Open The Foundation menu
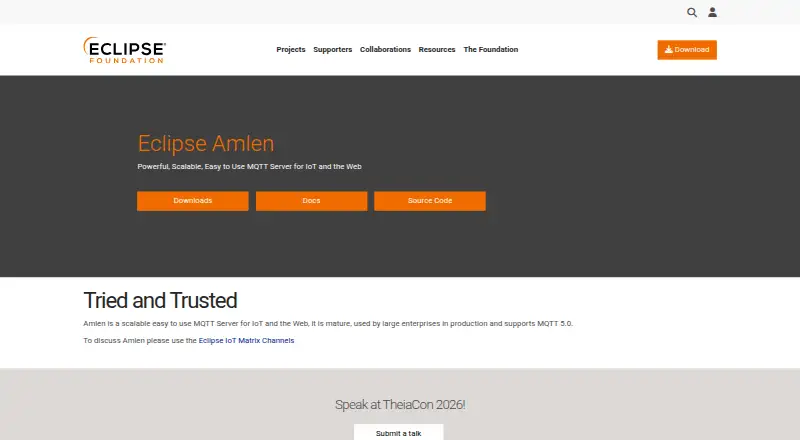 (x=491, y=50)
